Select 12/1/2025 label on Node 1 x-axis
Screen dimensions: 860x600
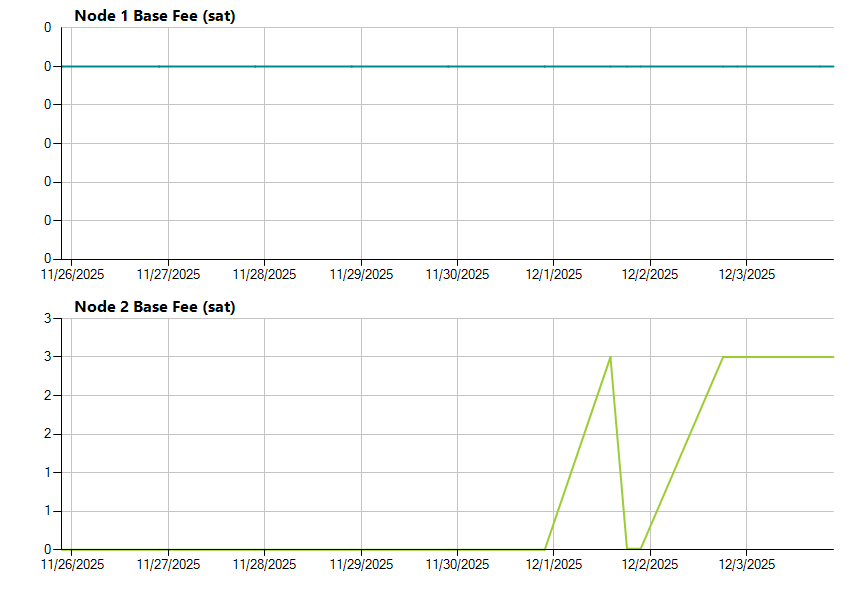pos(554,274)
